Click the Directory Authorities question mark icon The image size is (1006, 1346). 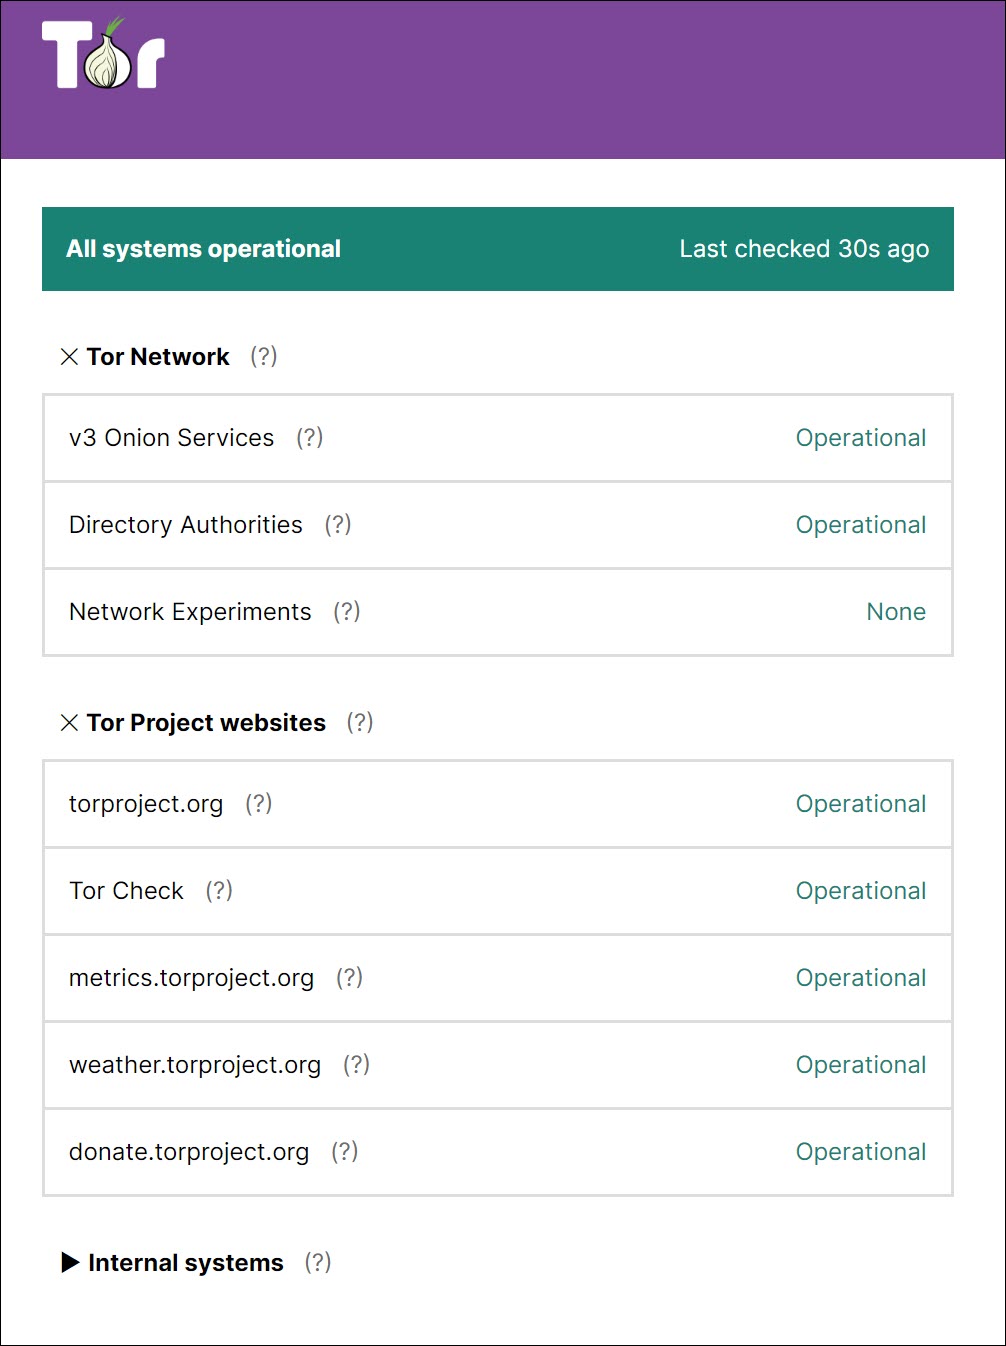tap(338, 525)
